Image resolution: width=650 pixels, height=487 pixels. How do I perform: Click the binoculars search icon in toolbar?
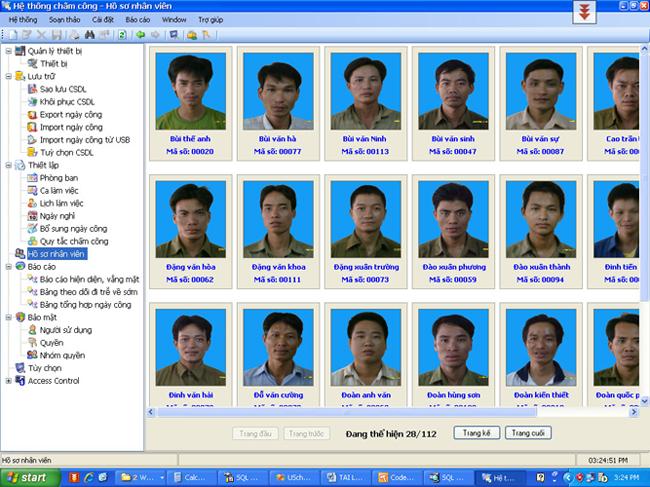(89, 34)
